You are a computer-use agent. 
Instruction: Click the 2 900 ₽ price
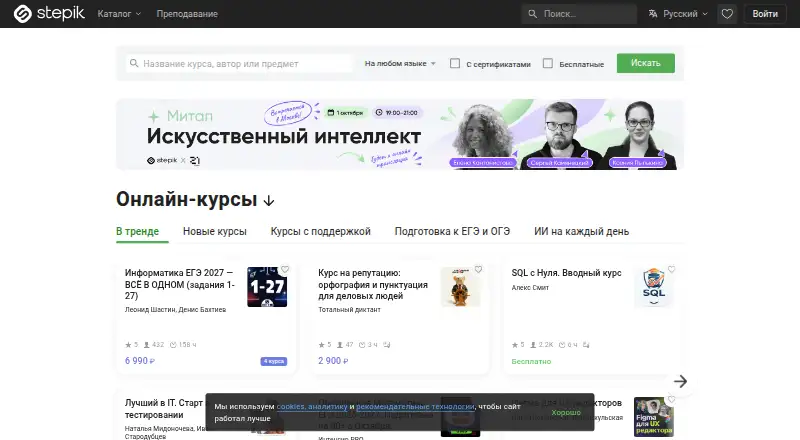(333, 361)
